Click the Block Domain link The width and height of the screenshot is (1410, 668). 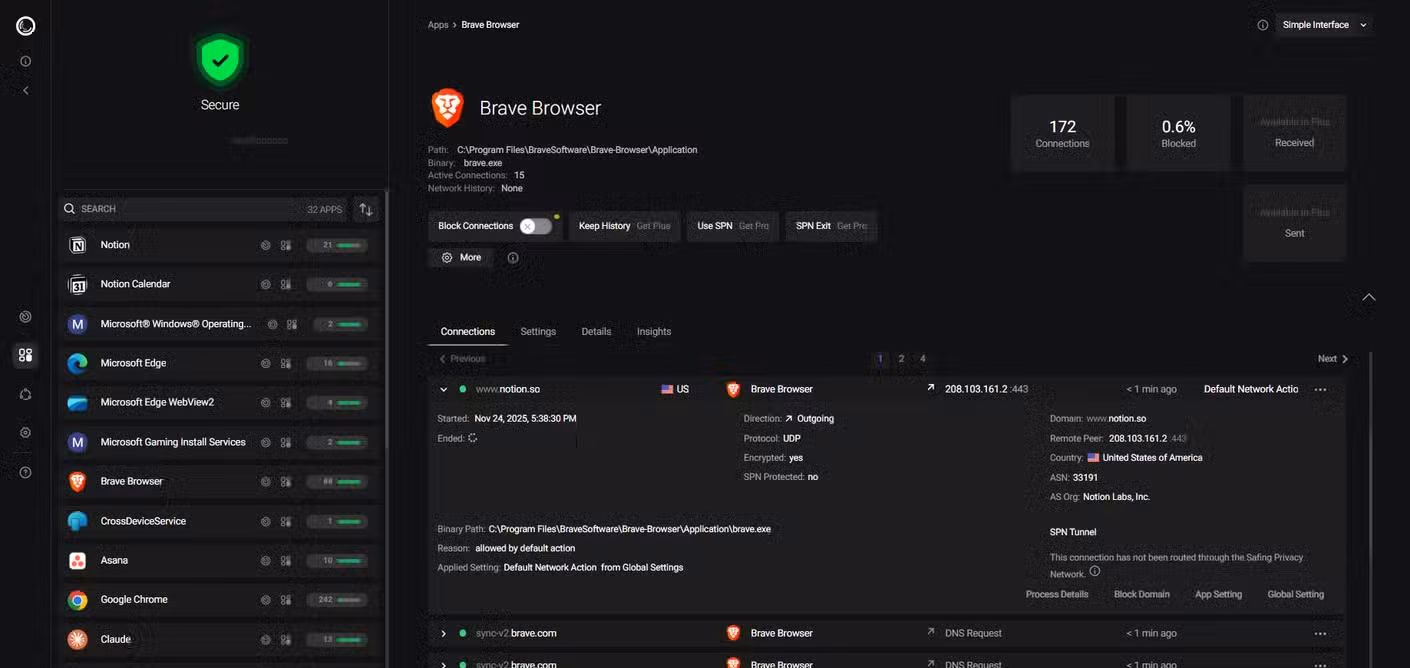coord(1142,594)
